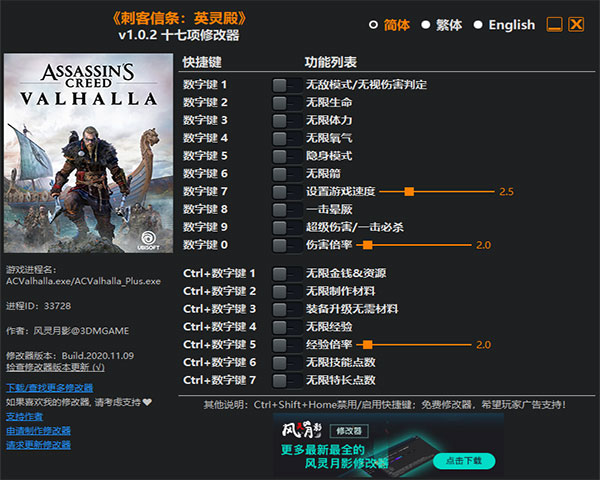Click 检查修改器版本更新 link
The image size is (600, 480).
(x=55, y=368)
